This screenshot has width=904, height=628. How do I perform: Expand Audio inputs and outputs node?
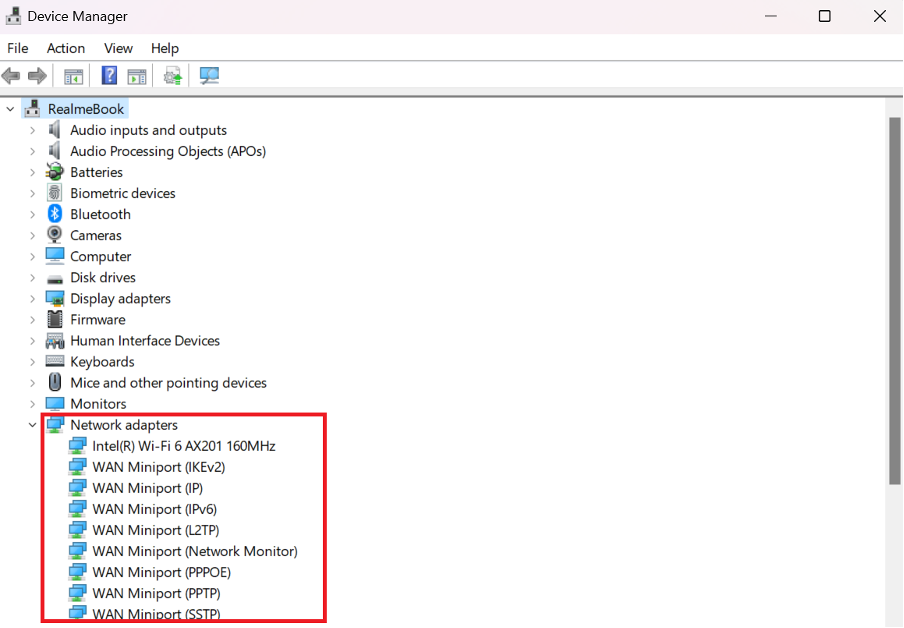click(x=32, y=130)
